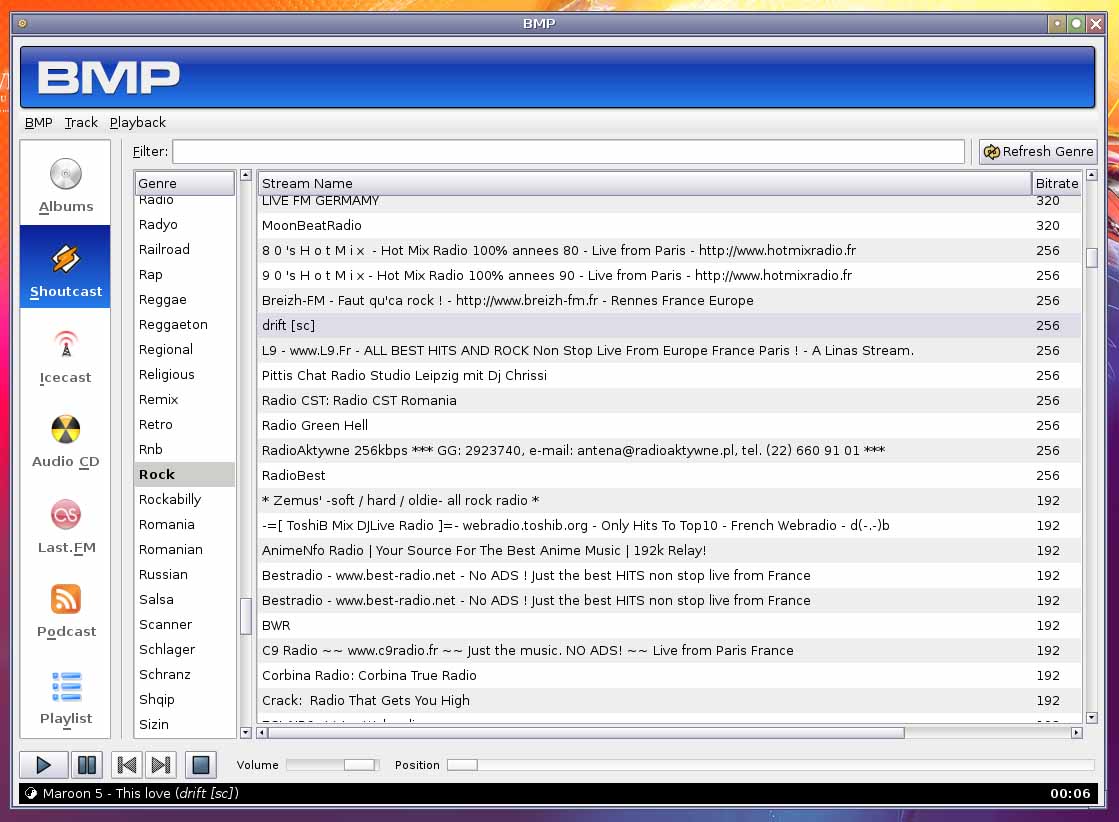
Task: Pause the current stream
Action: 87,765
